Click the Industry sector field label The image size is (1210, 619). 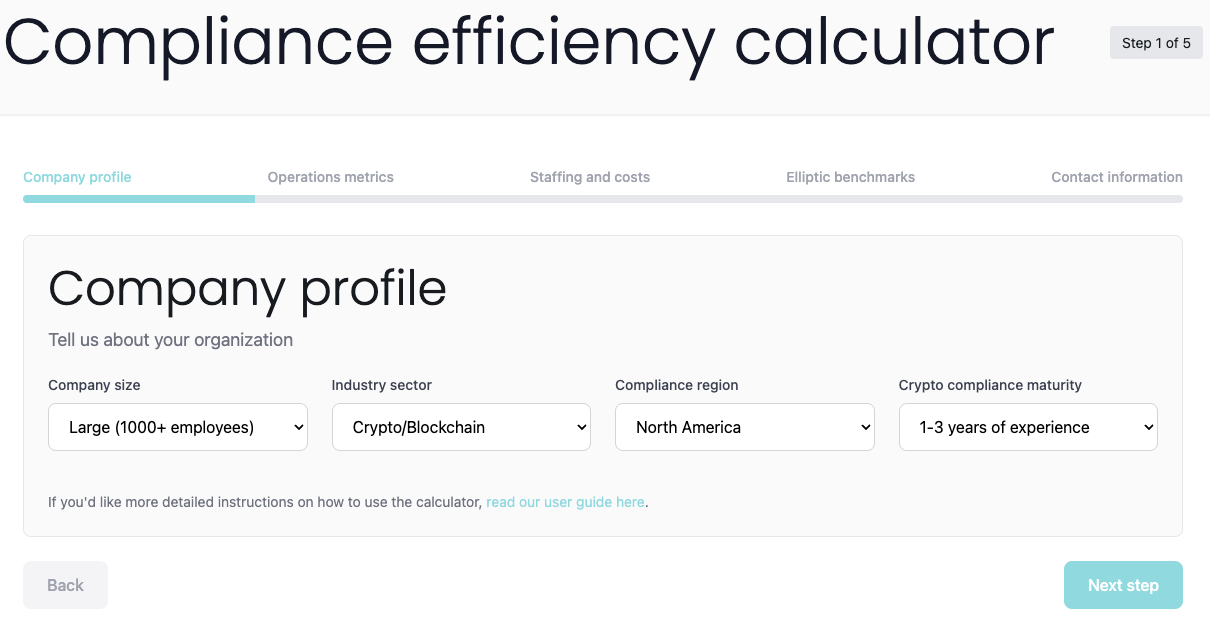pos(382,385)
